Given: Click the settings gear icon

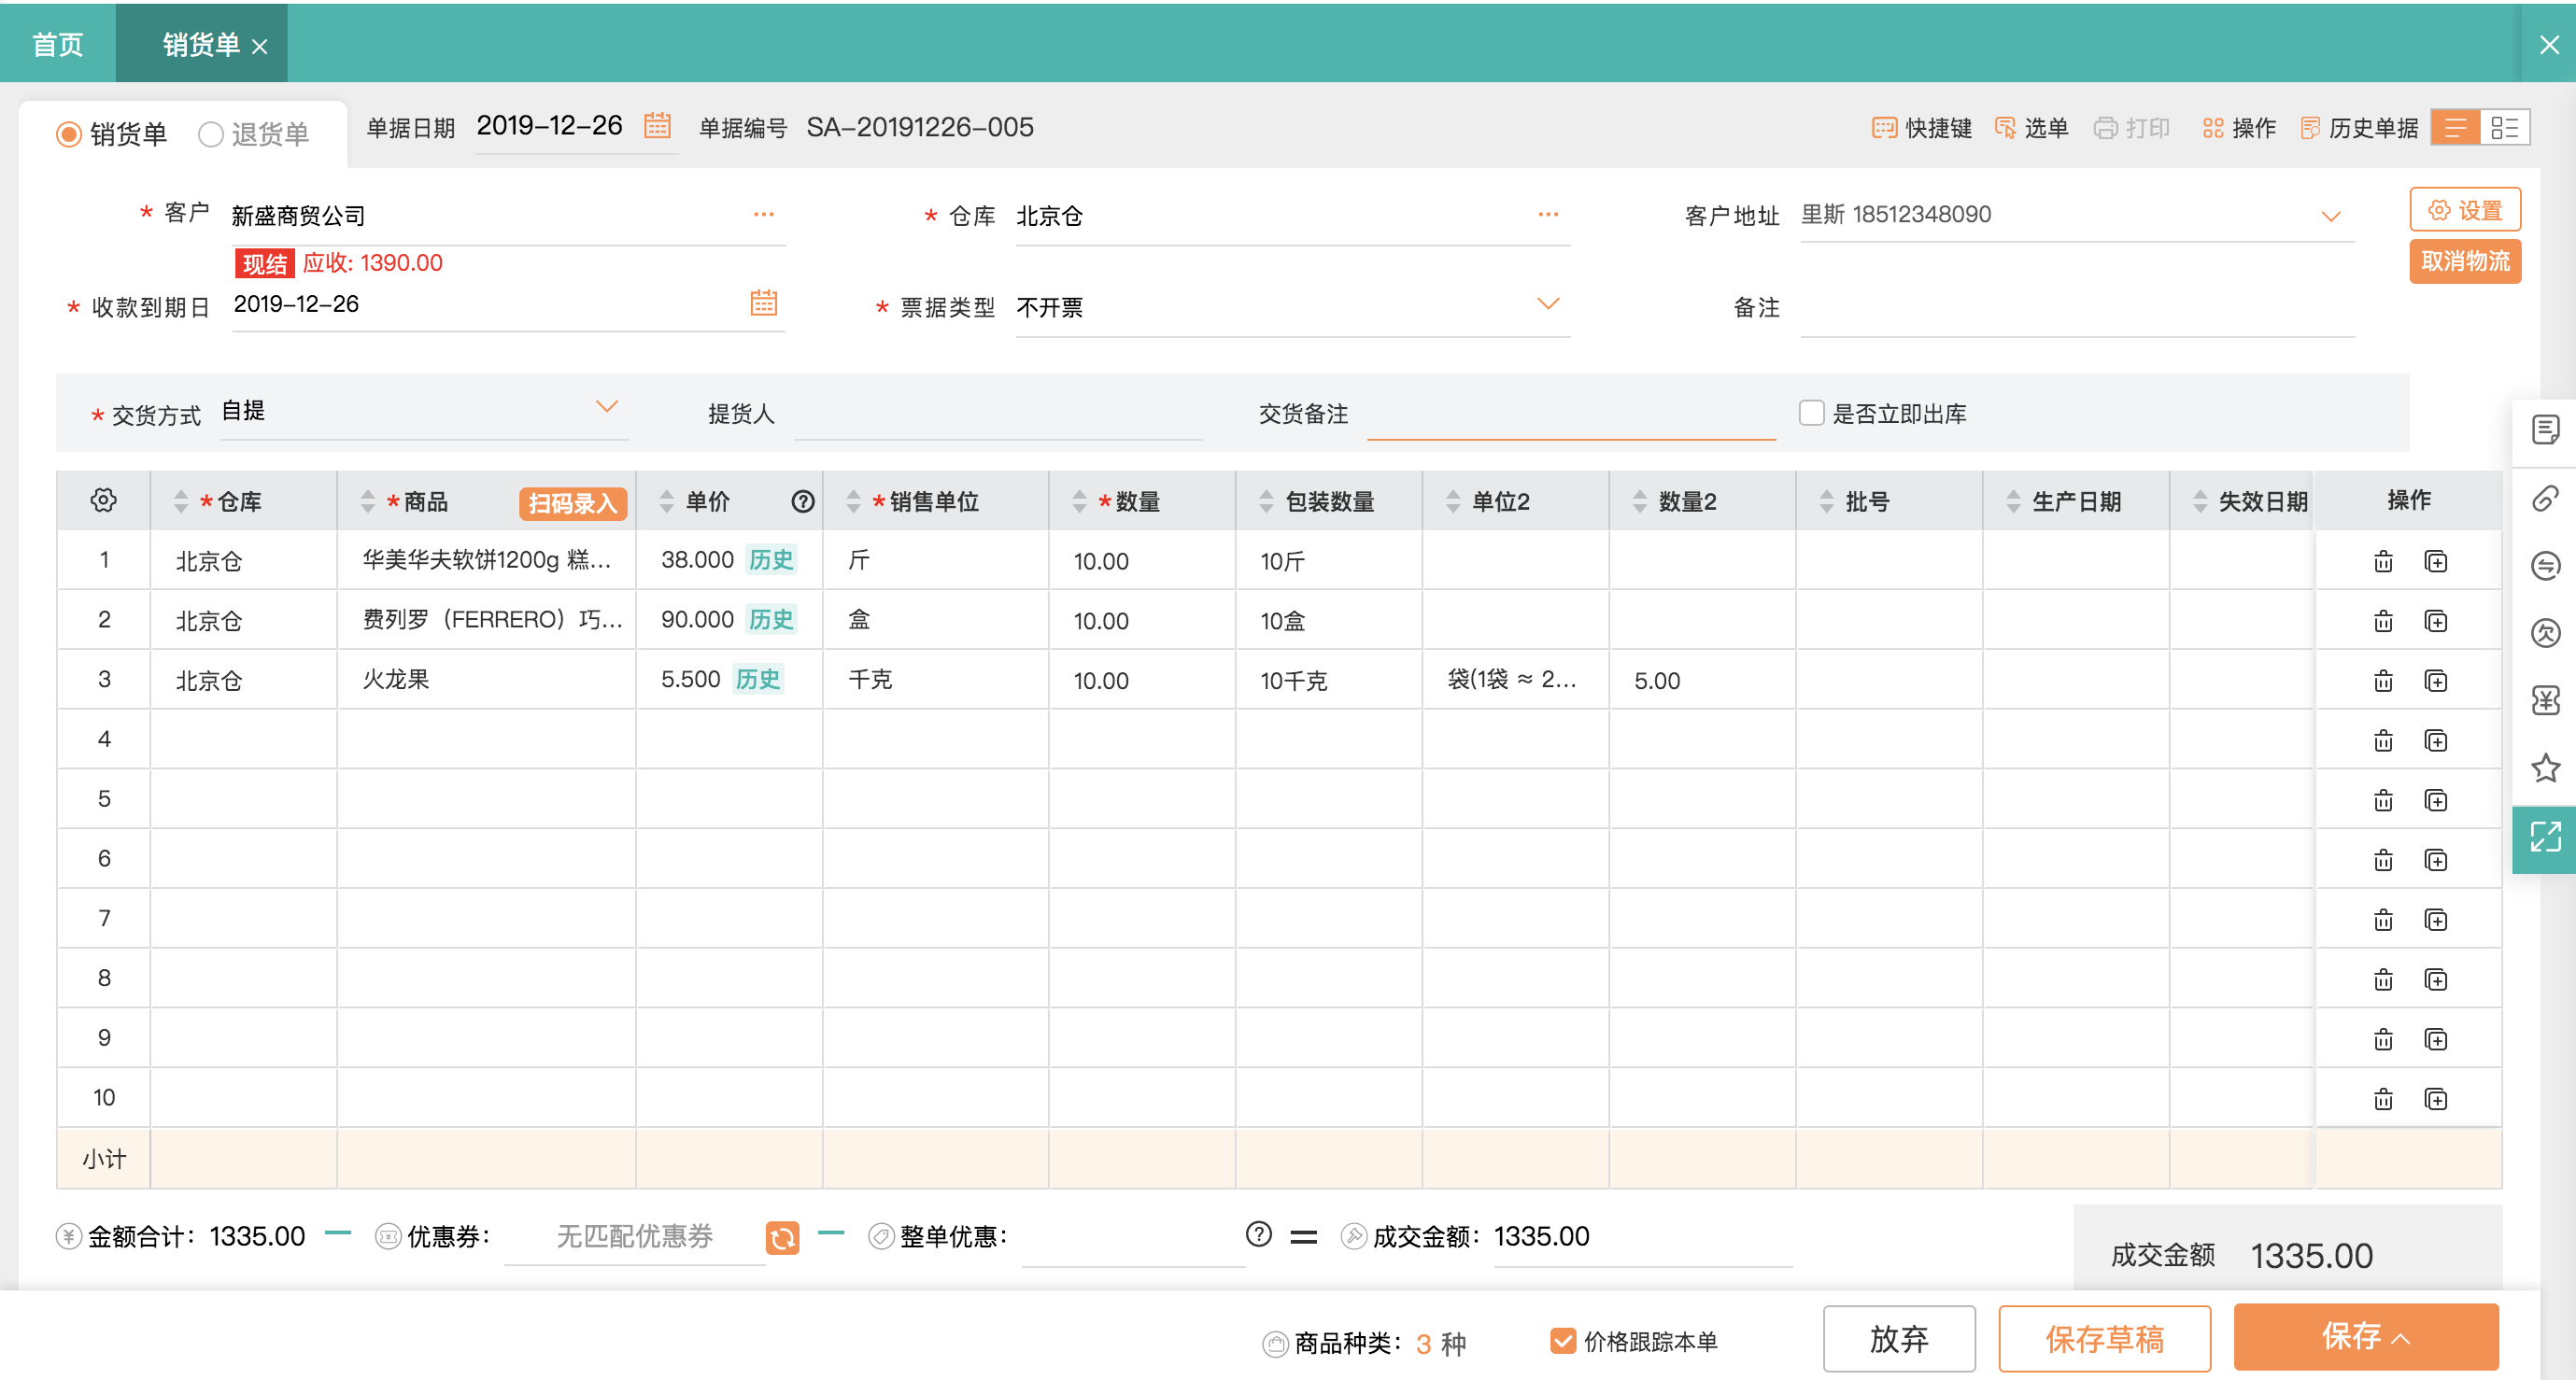Looking at the screenshot, I should [x=104, y=500].
